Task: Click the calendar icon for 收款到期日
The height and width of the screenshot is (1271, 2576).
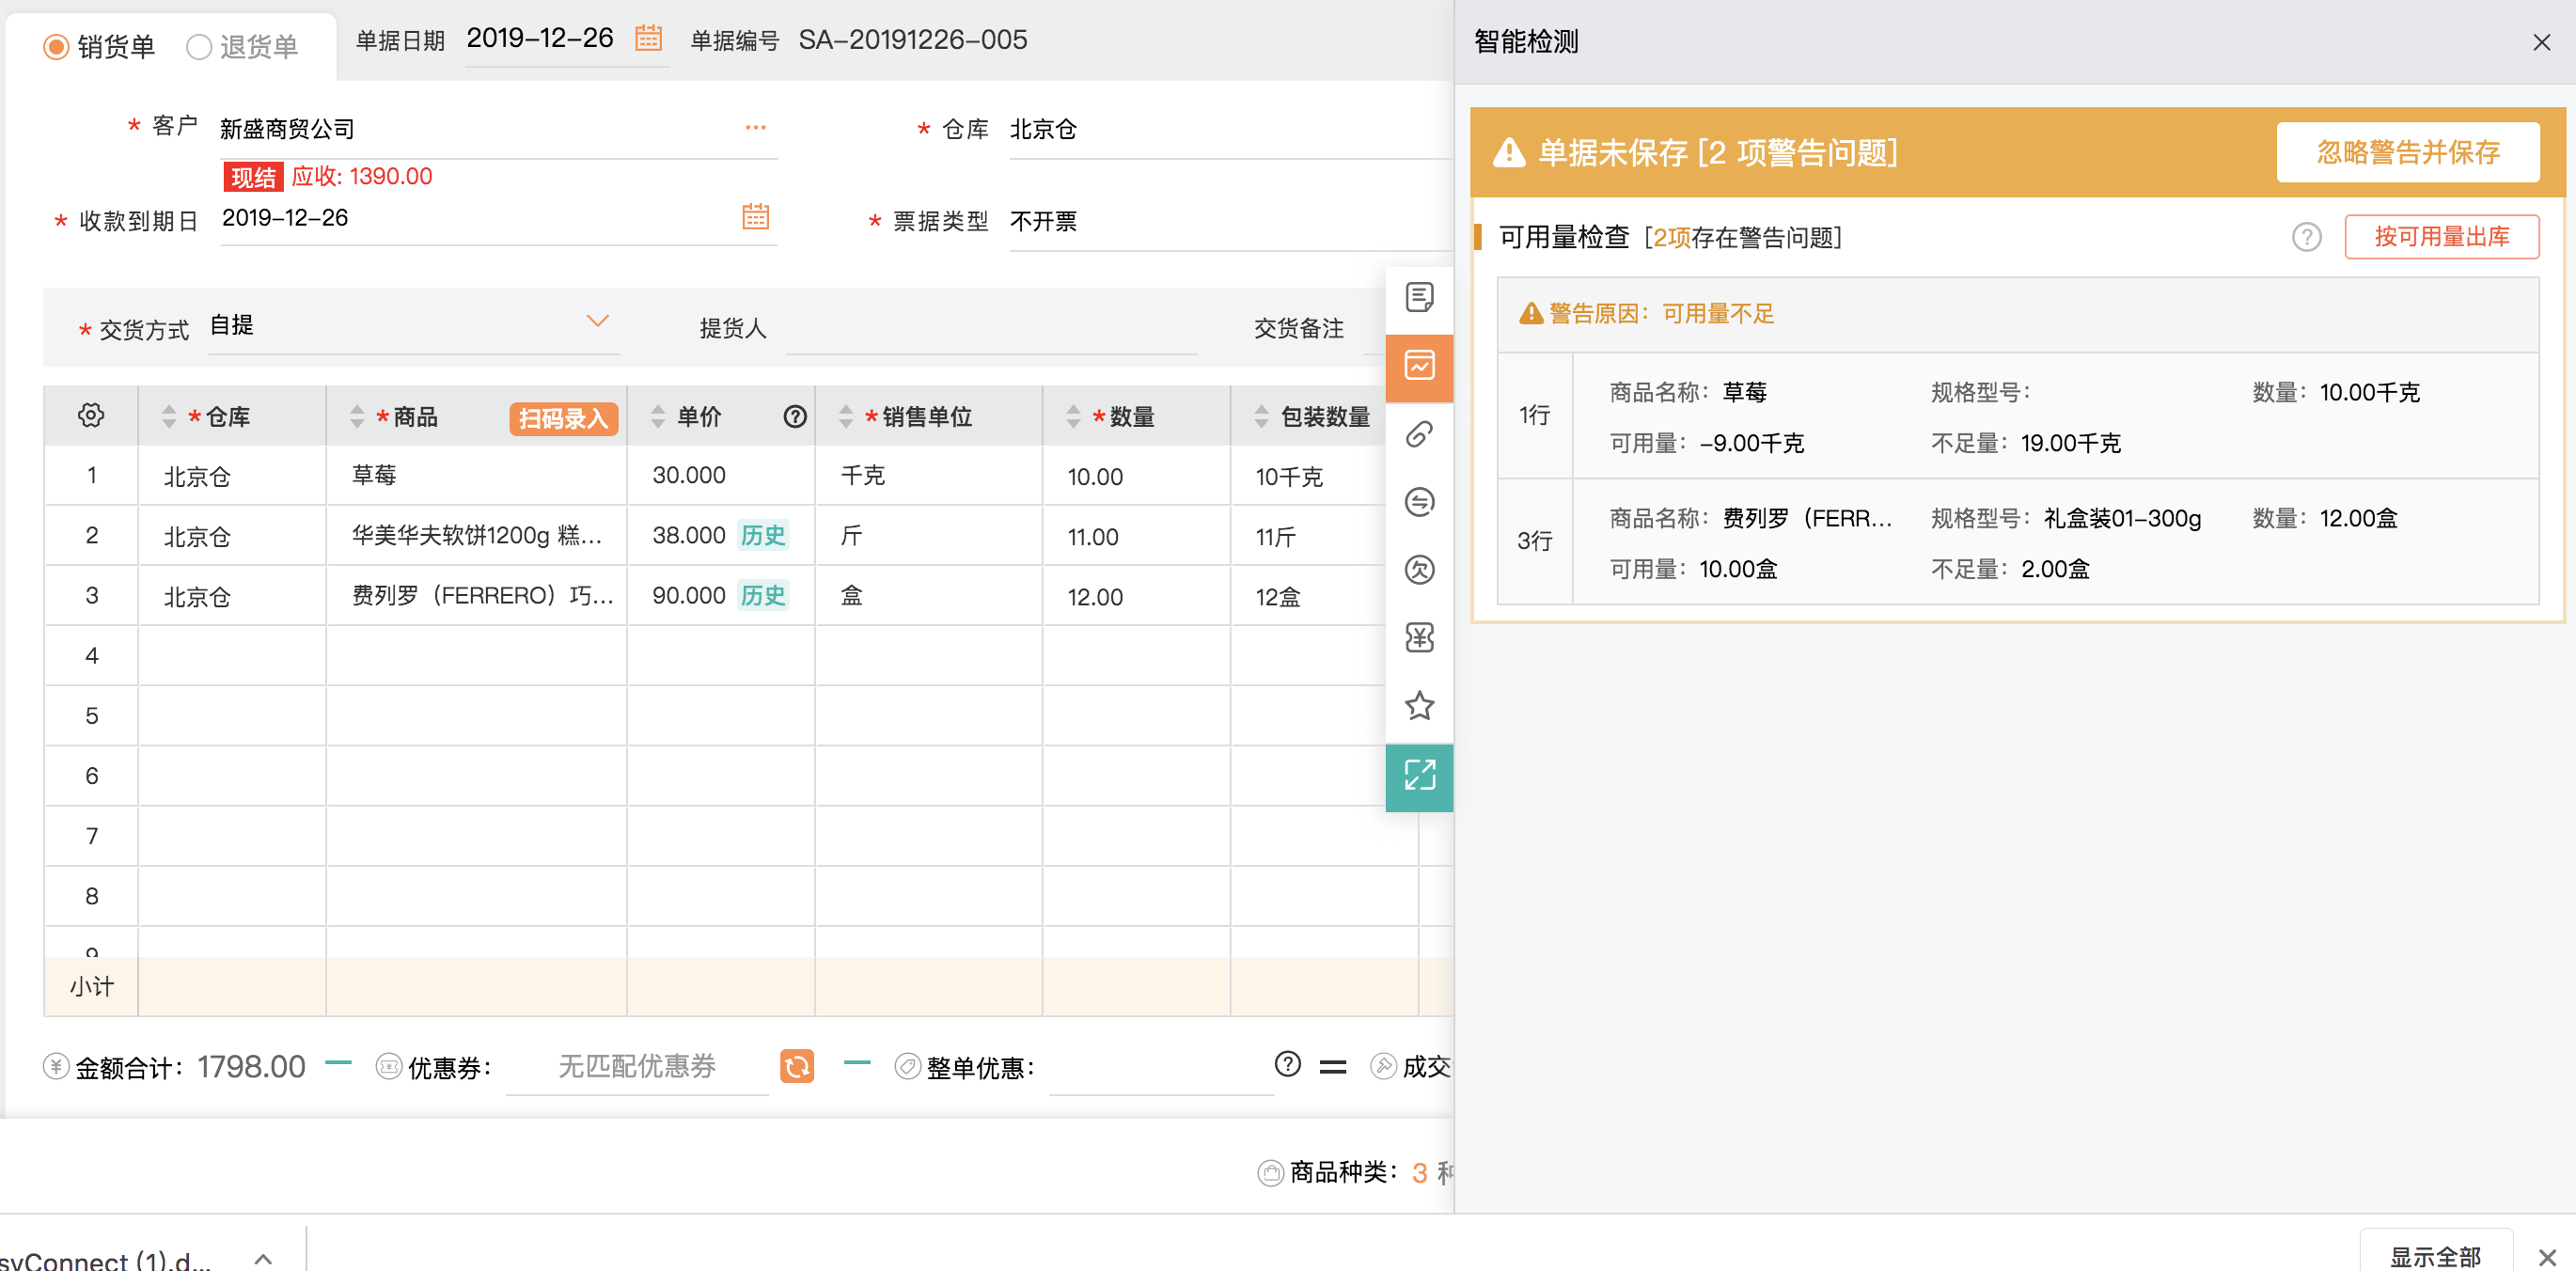Action: pyautogui.click(x=754, y=220)
